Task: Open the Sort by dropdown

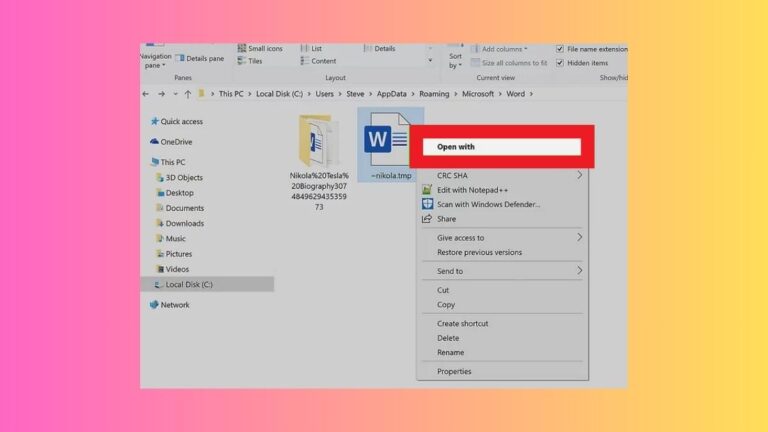Action: click(455, 61)
